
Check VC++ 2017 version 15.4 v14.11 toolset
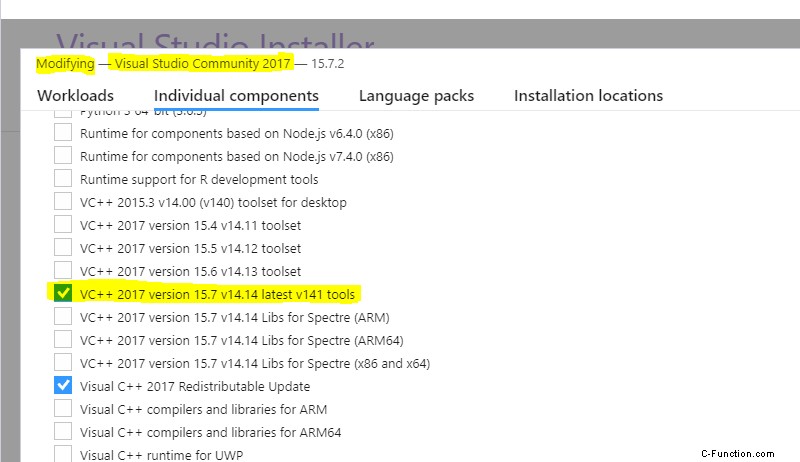[x=63, y=225]
